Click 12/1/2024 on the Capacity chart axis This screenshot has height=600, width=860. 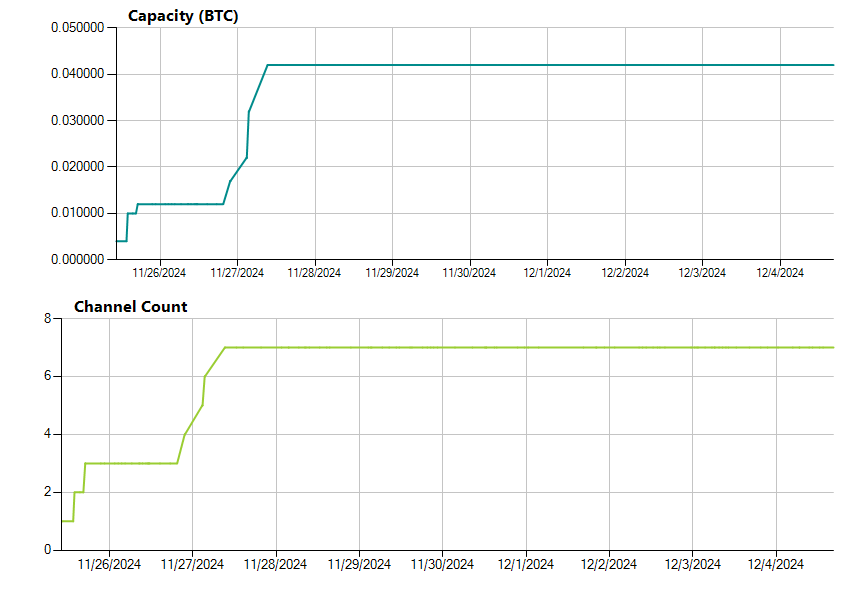[x=547, y=273]
